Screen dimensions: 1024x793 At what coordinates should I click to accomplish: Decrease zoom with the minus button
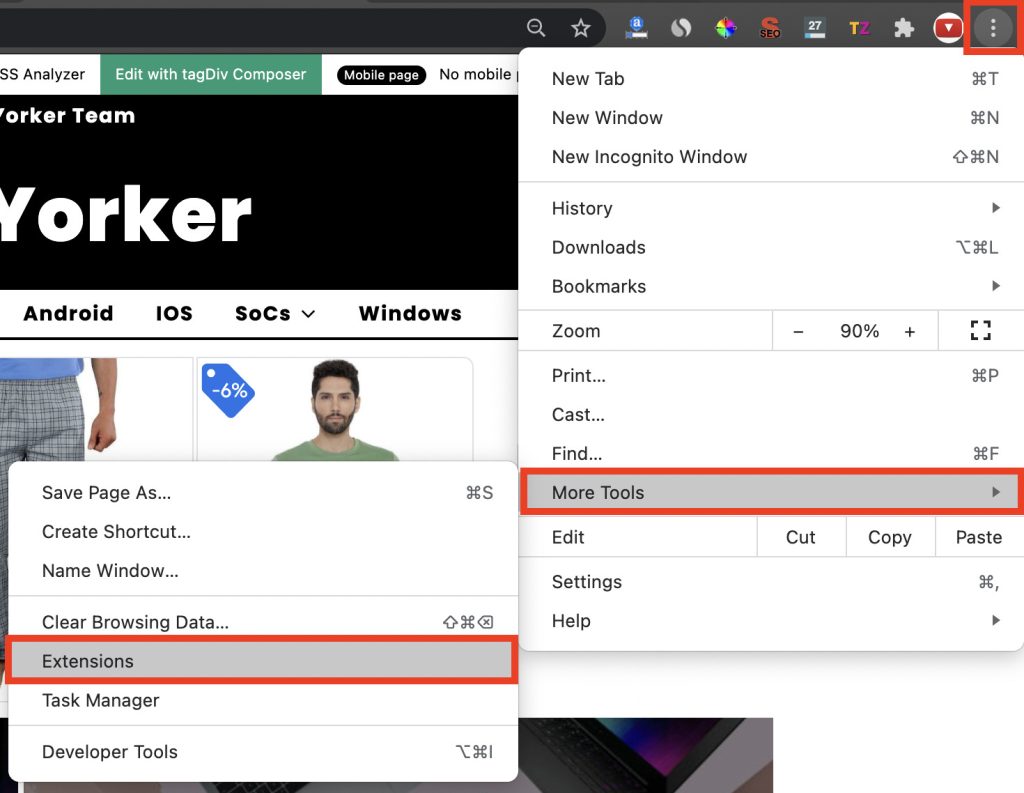[x=798, y=332]
